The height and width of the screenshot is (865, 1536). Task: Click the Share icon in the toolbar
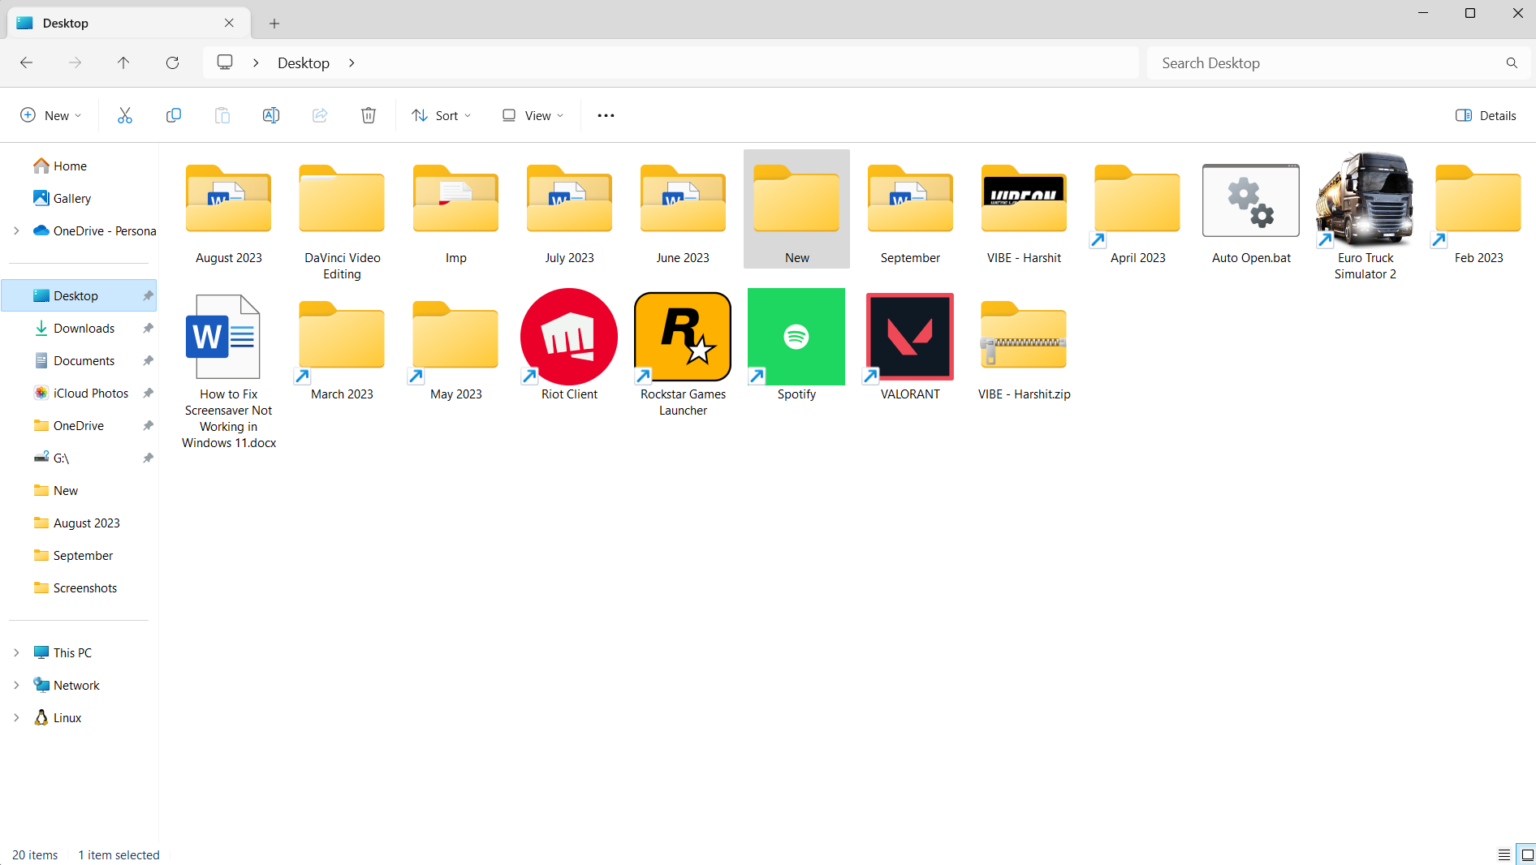tap(320, 115)
